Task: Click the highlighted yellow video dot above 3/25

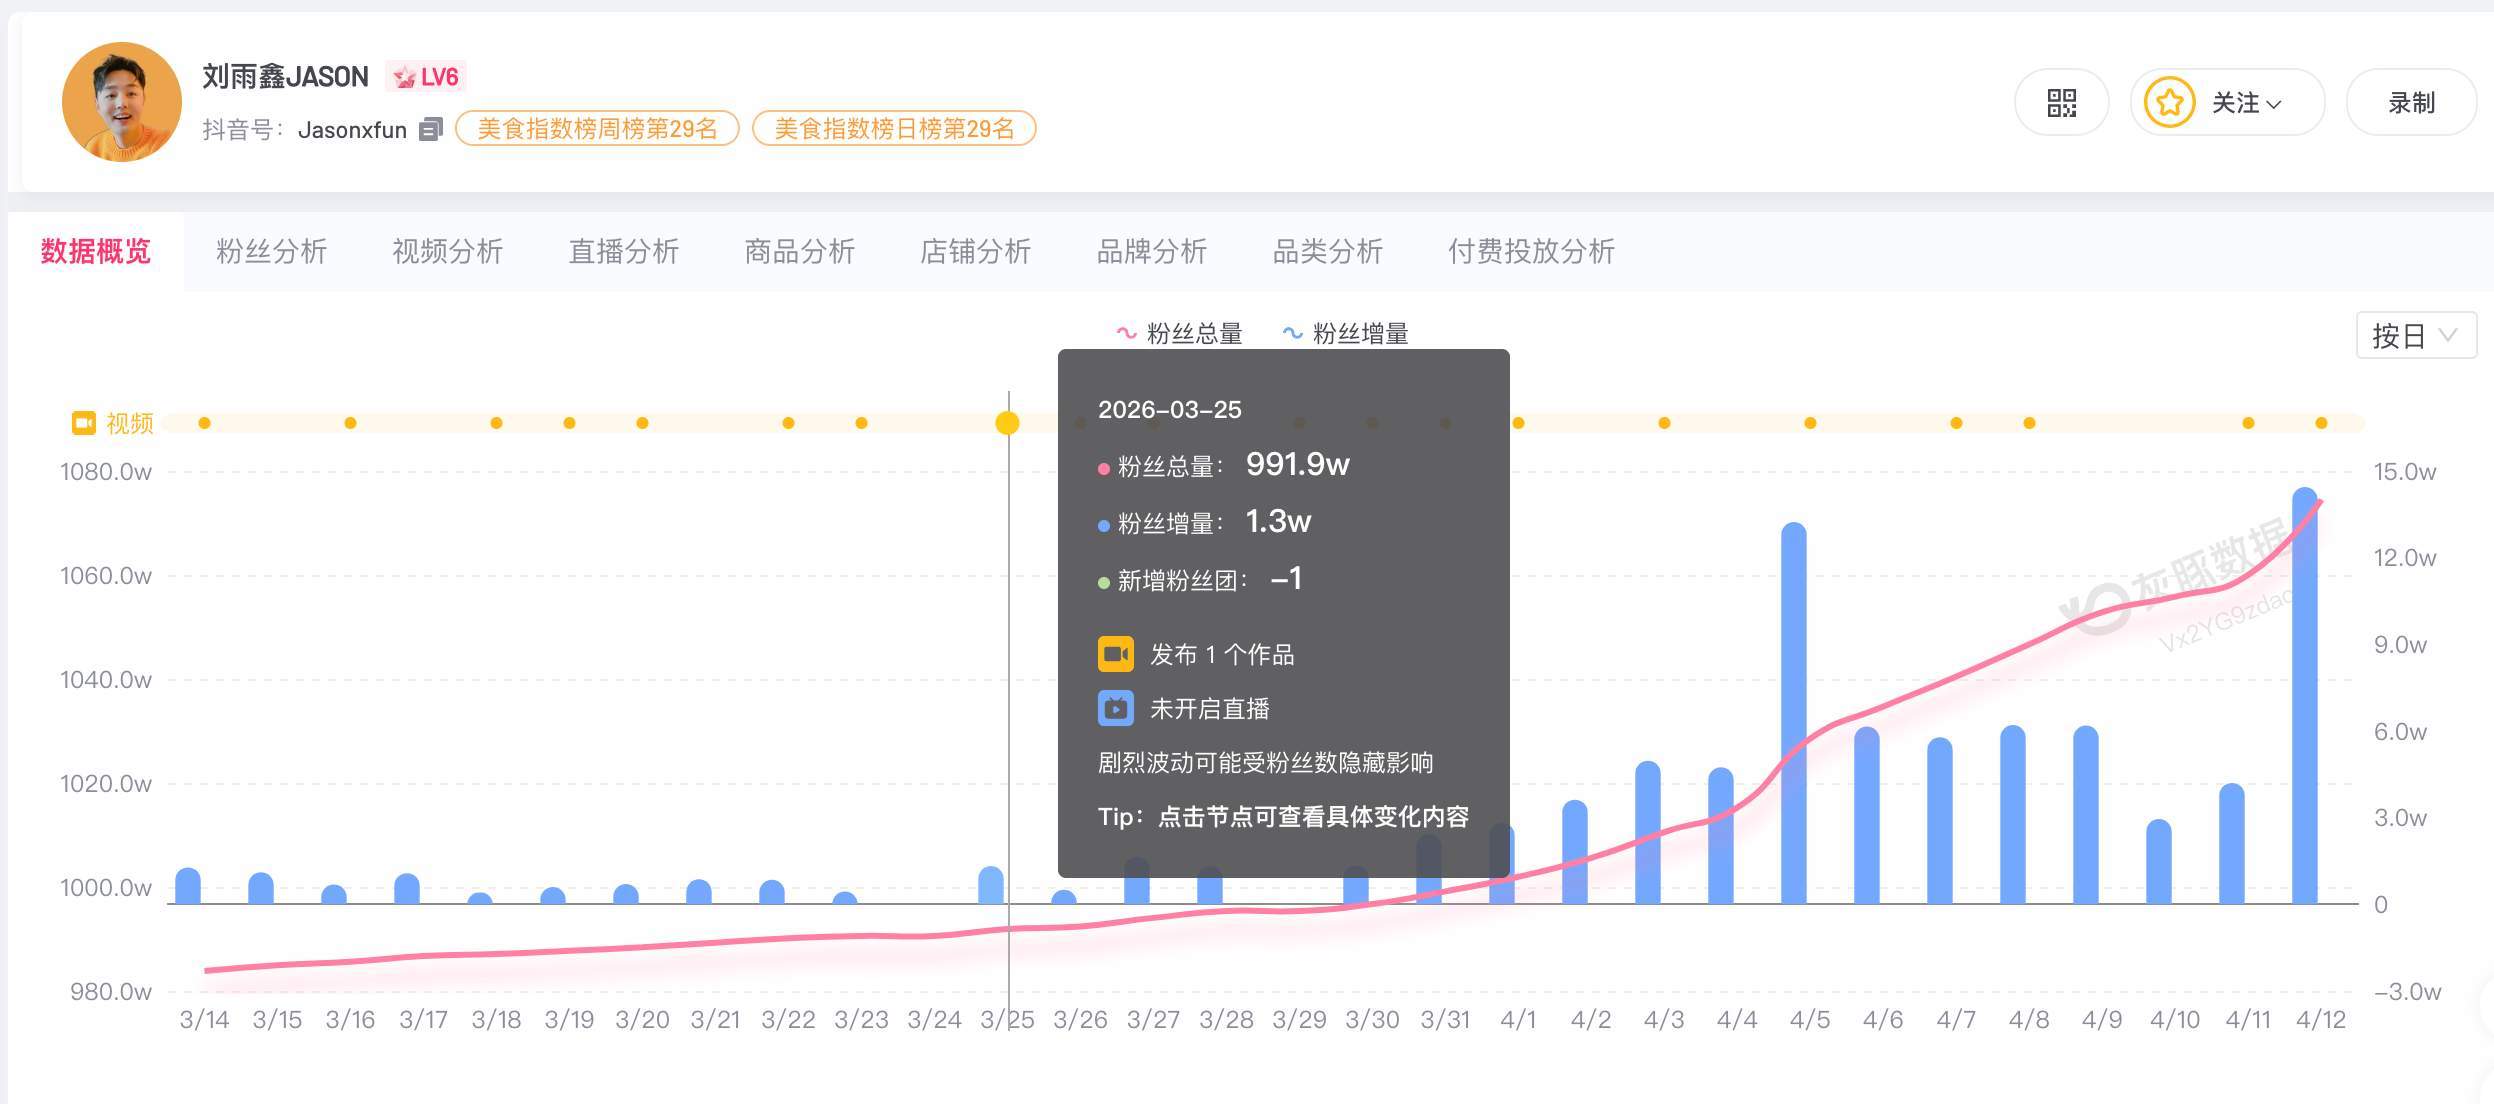Action: 1008,422
